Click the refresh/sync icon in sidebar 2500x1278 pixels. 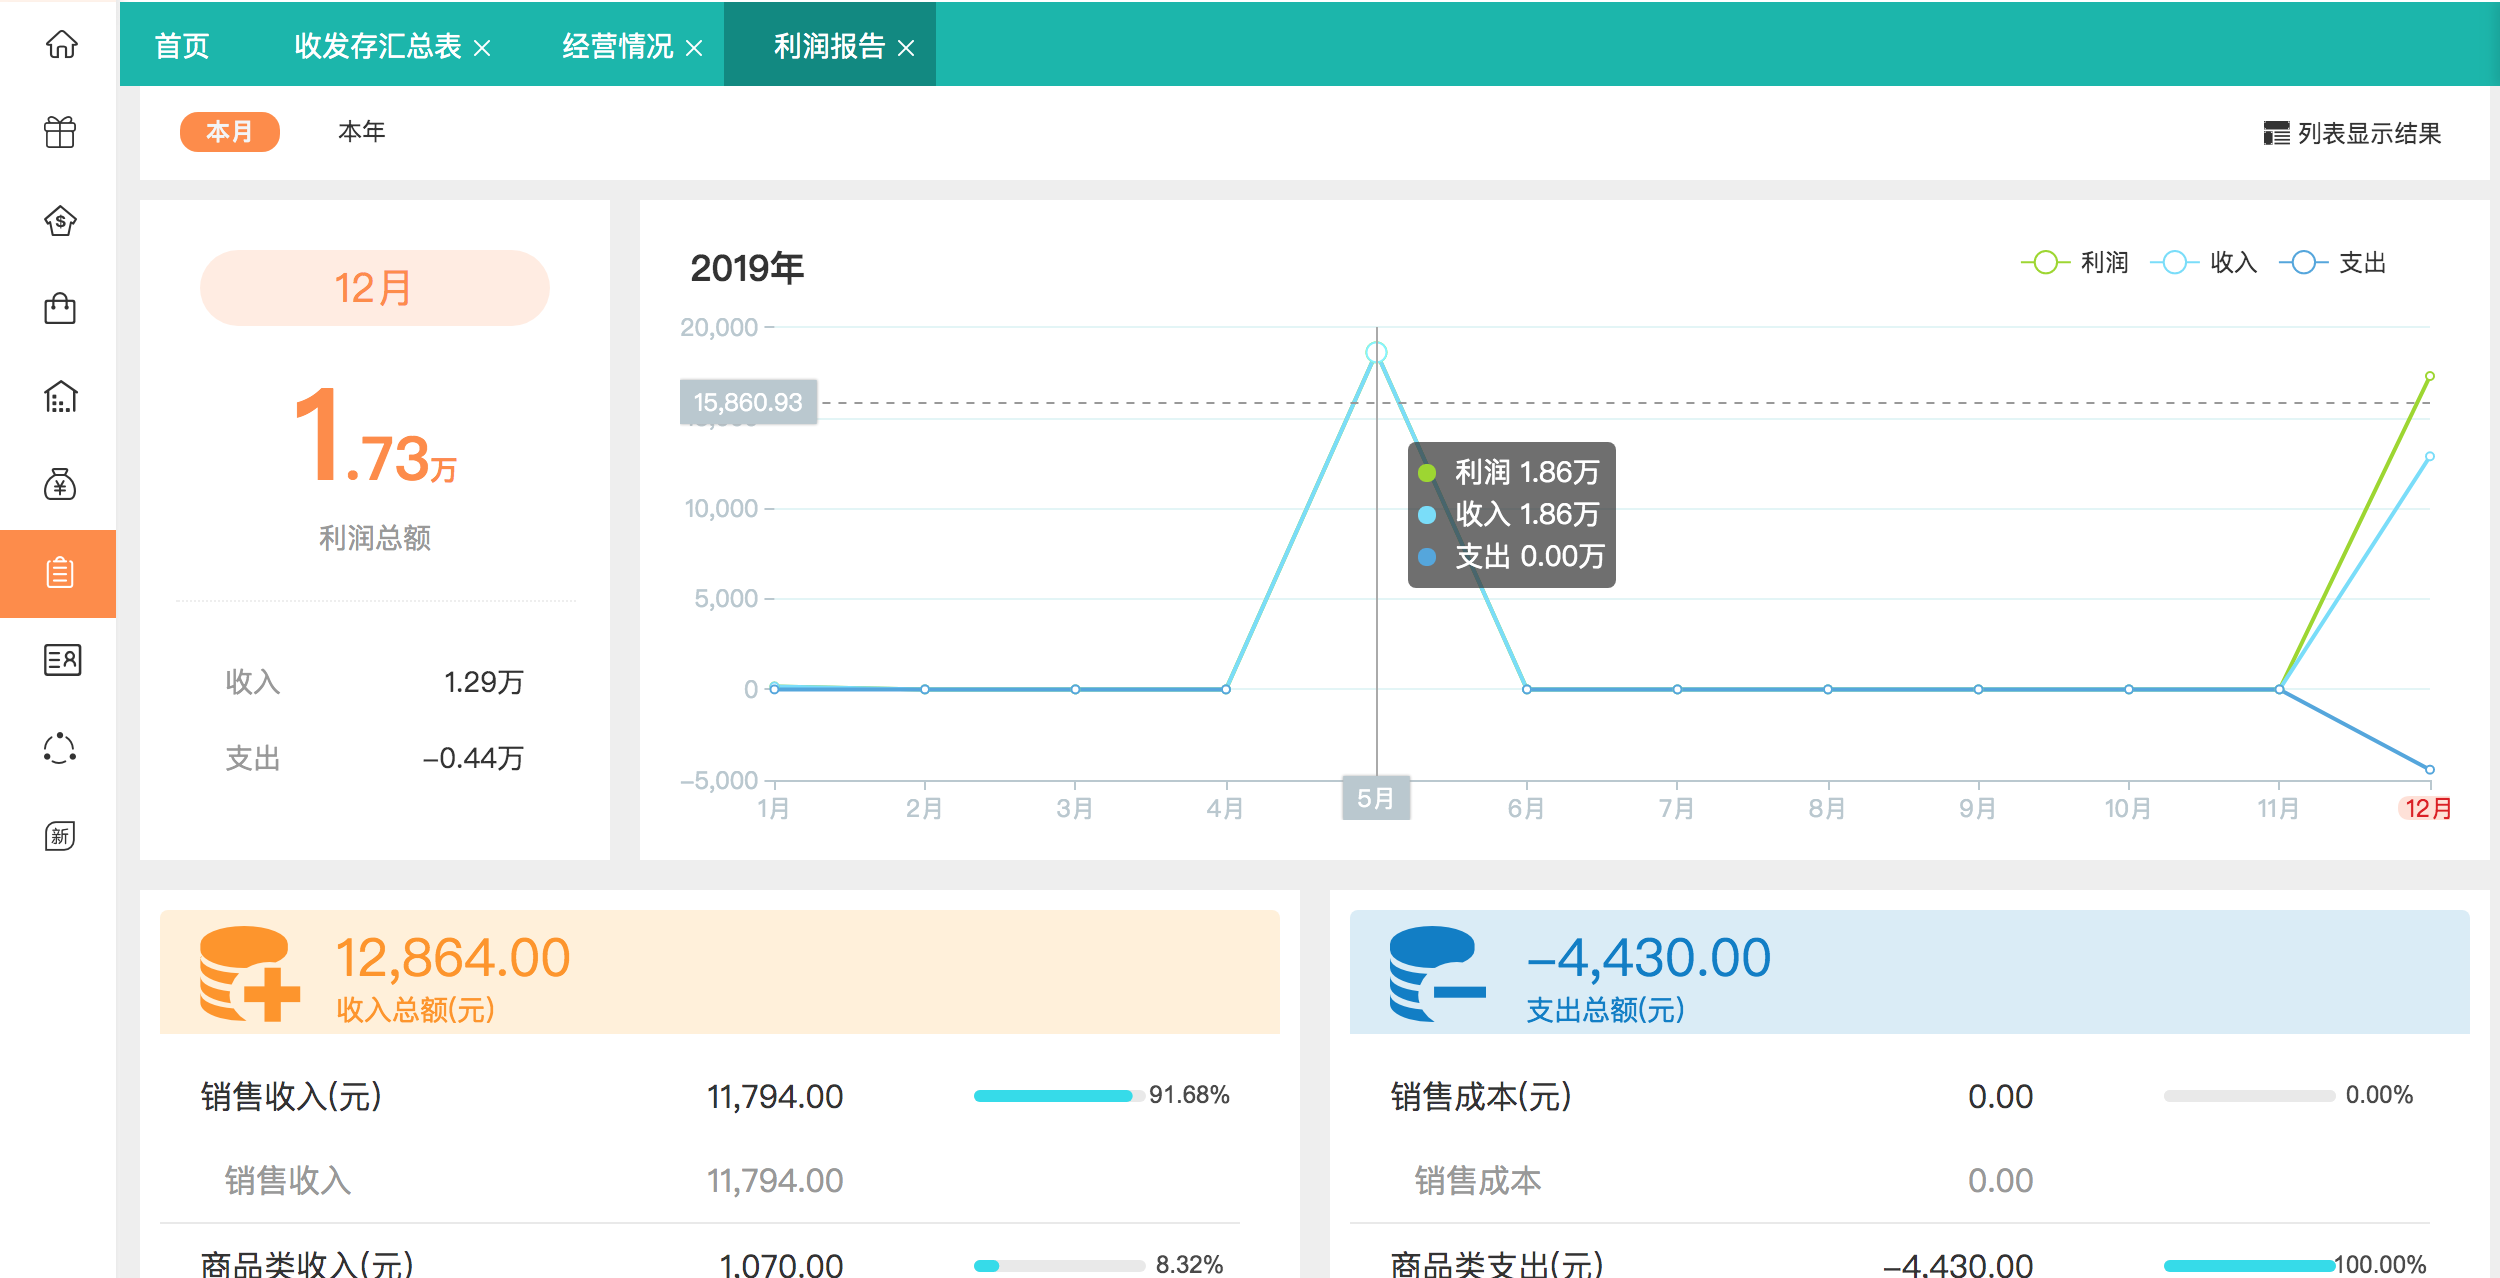pos(60,748)
